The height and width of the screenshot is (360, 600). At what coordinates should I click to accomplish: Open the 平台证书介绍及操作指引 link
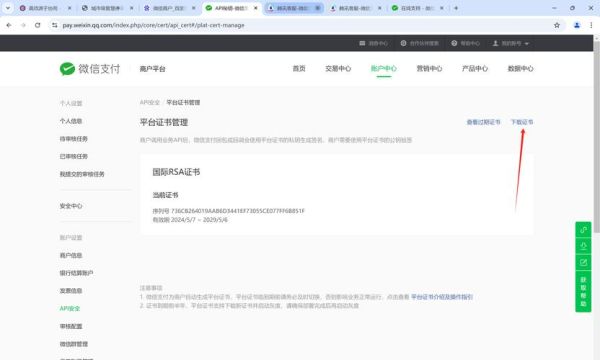(442, 297)
